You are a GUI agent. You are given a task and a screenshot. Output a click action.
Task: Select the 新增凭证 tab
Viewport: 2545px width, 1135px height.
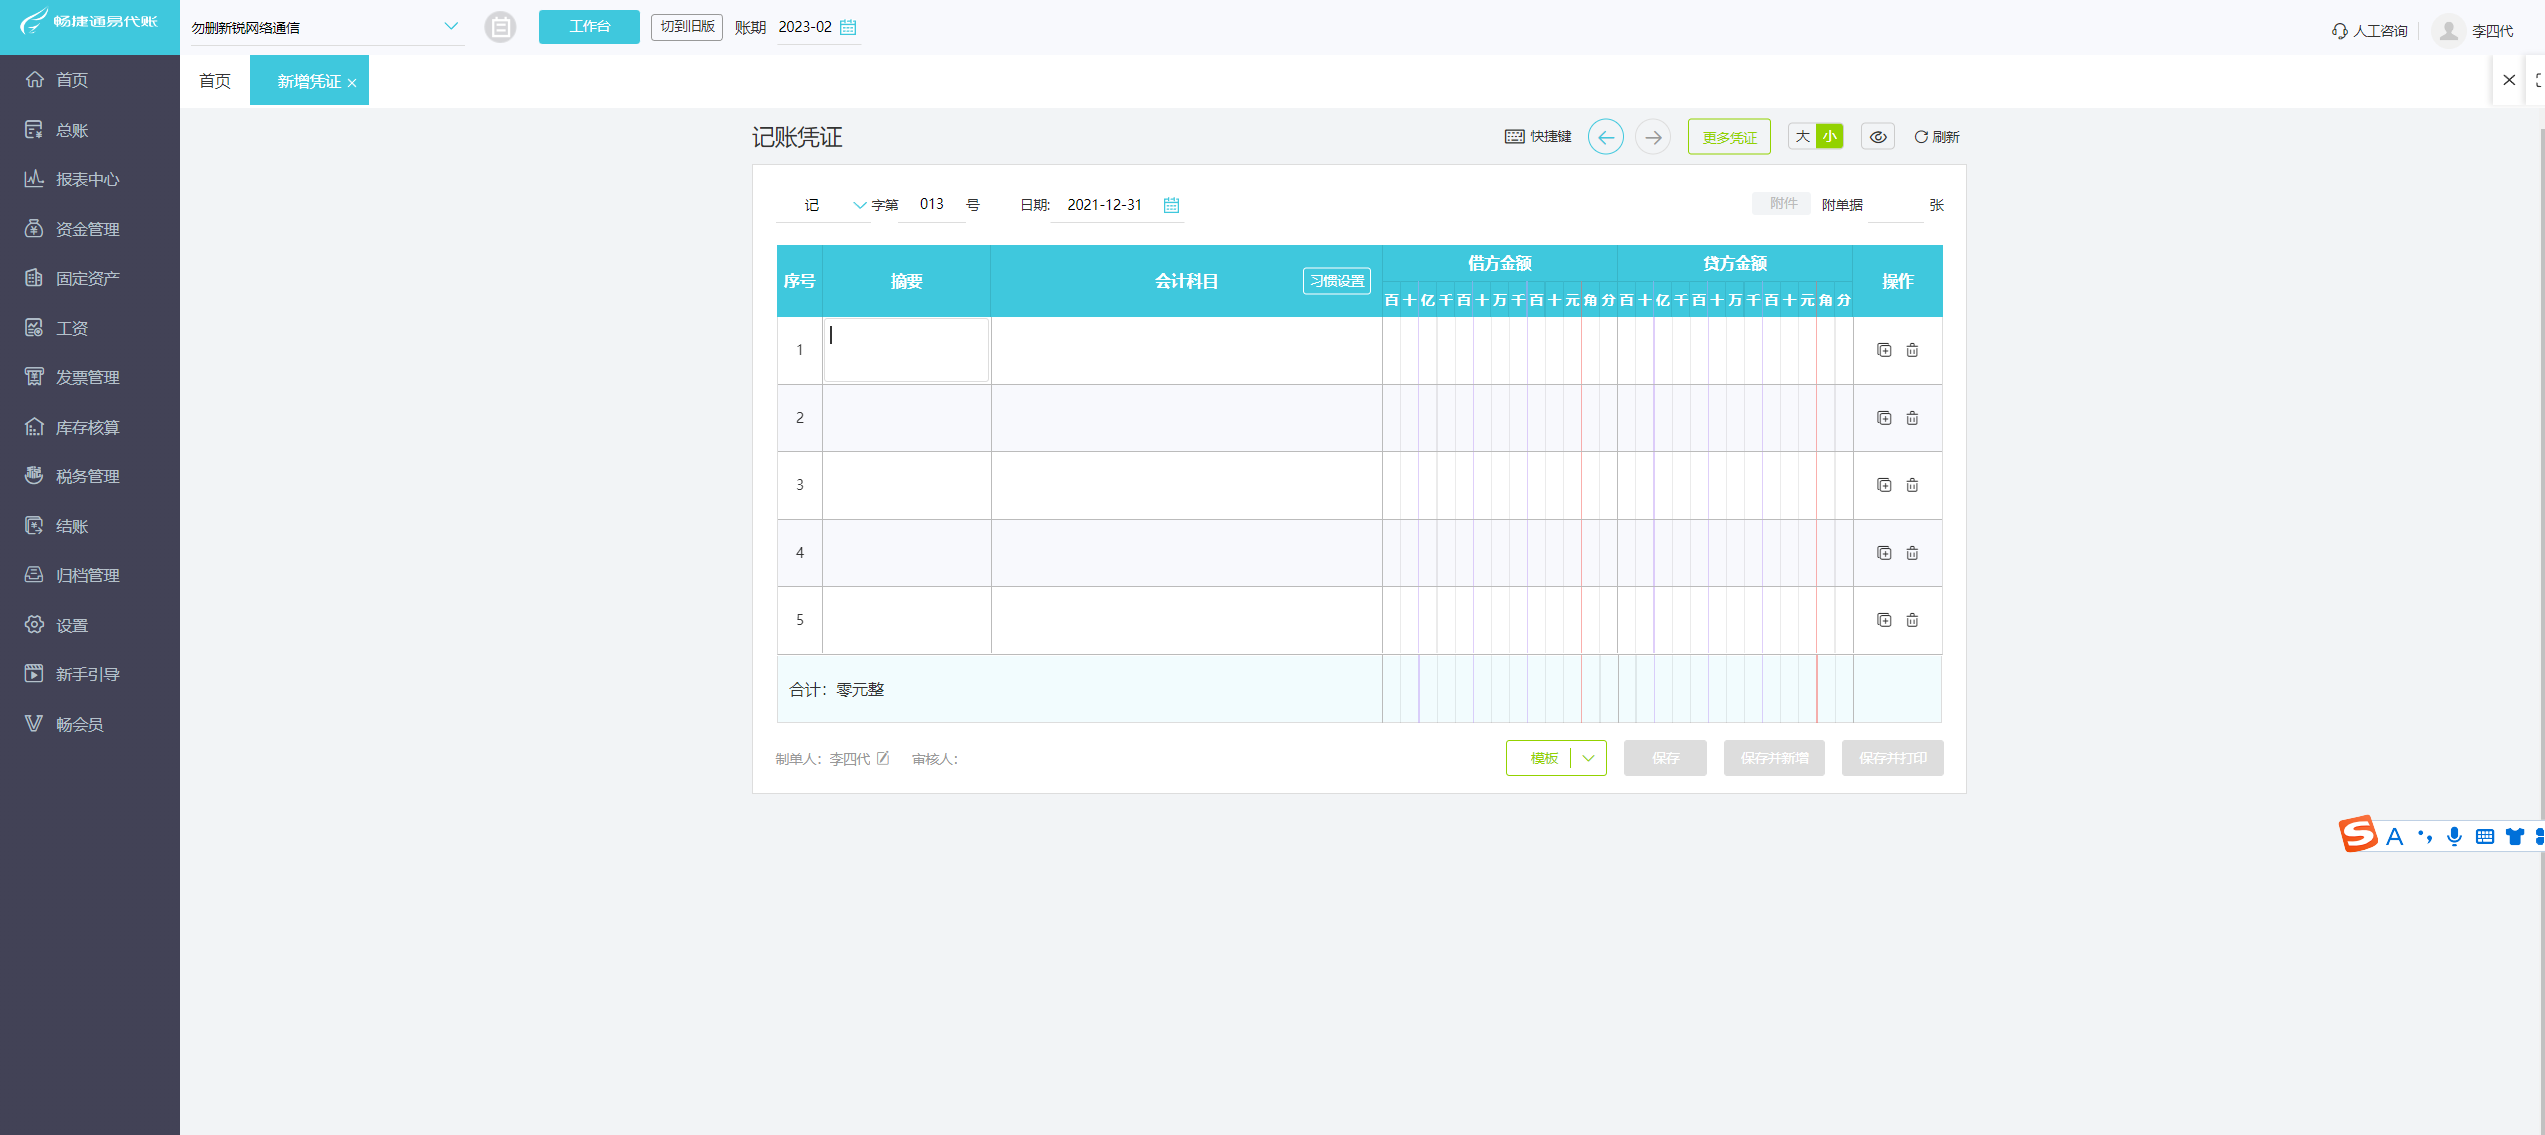[308, 80]
